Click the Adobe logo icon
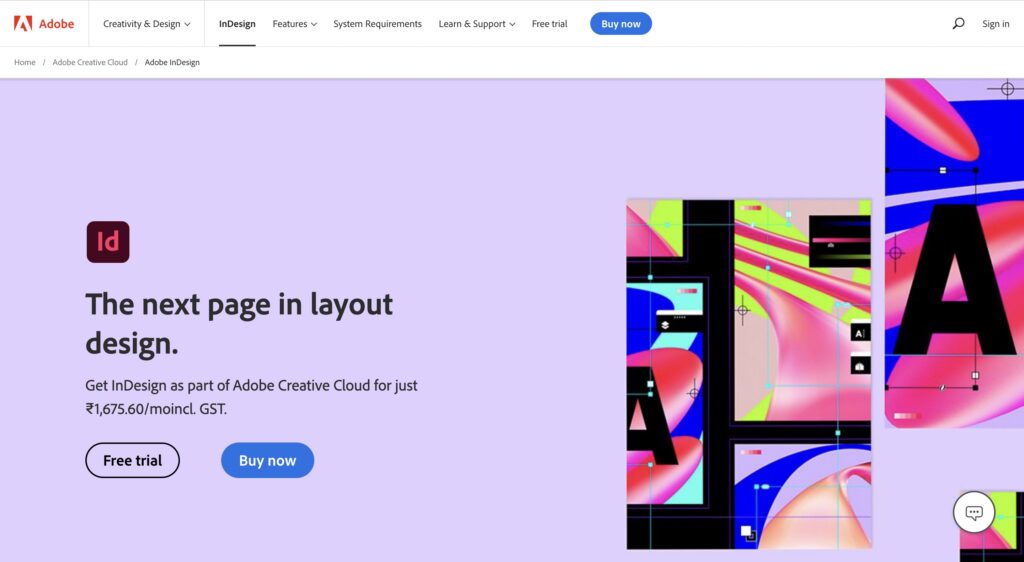 23,23
